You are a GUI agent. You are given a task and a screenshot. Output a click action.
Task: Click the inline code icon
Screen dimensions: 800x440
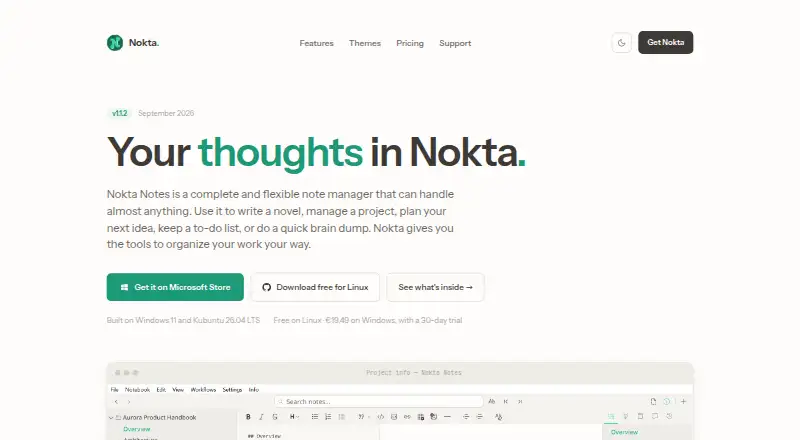pyautogui.click(x=381, y=417)
